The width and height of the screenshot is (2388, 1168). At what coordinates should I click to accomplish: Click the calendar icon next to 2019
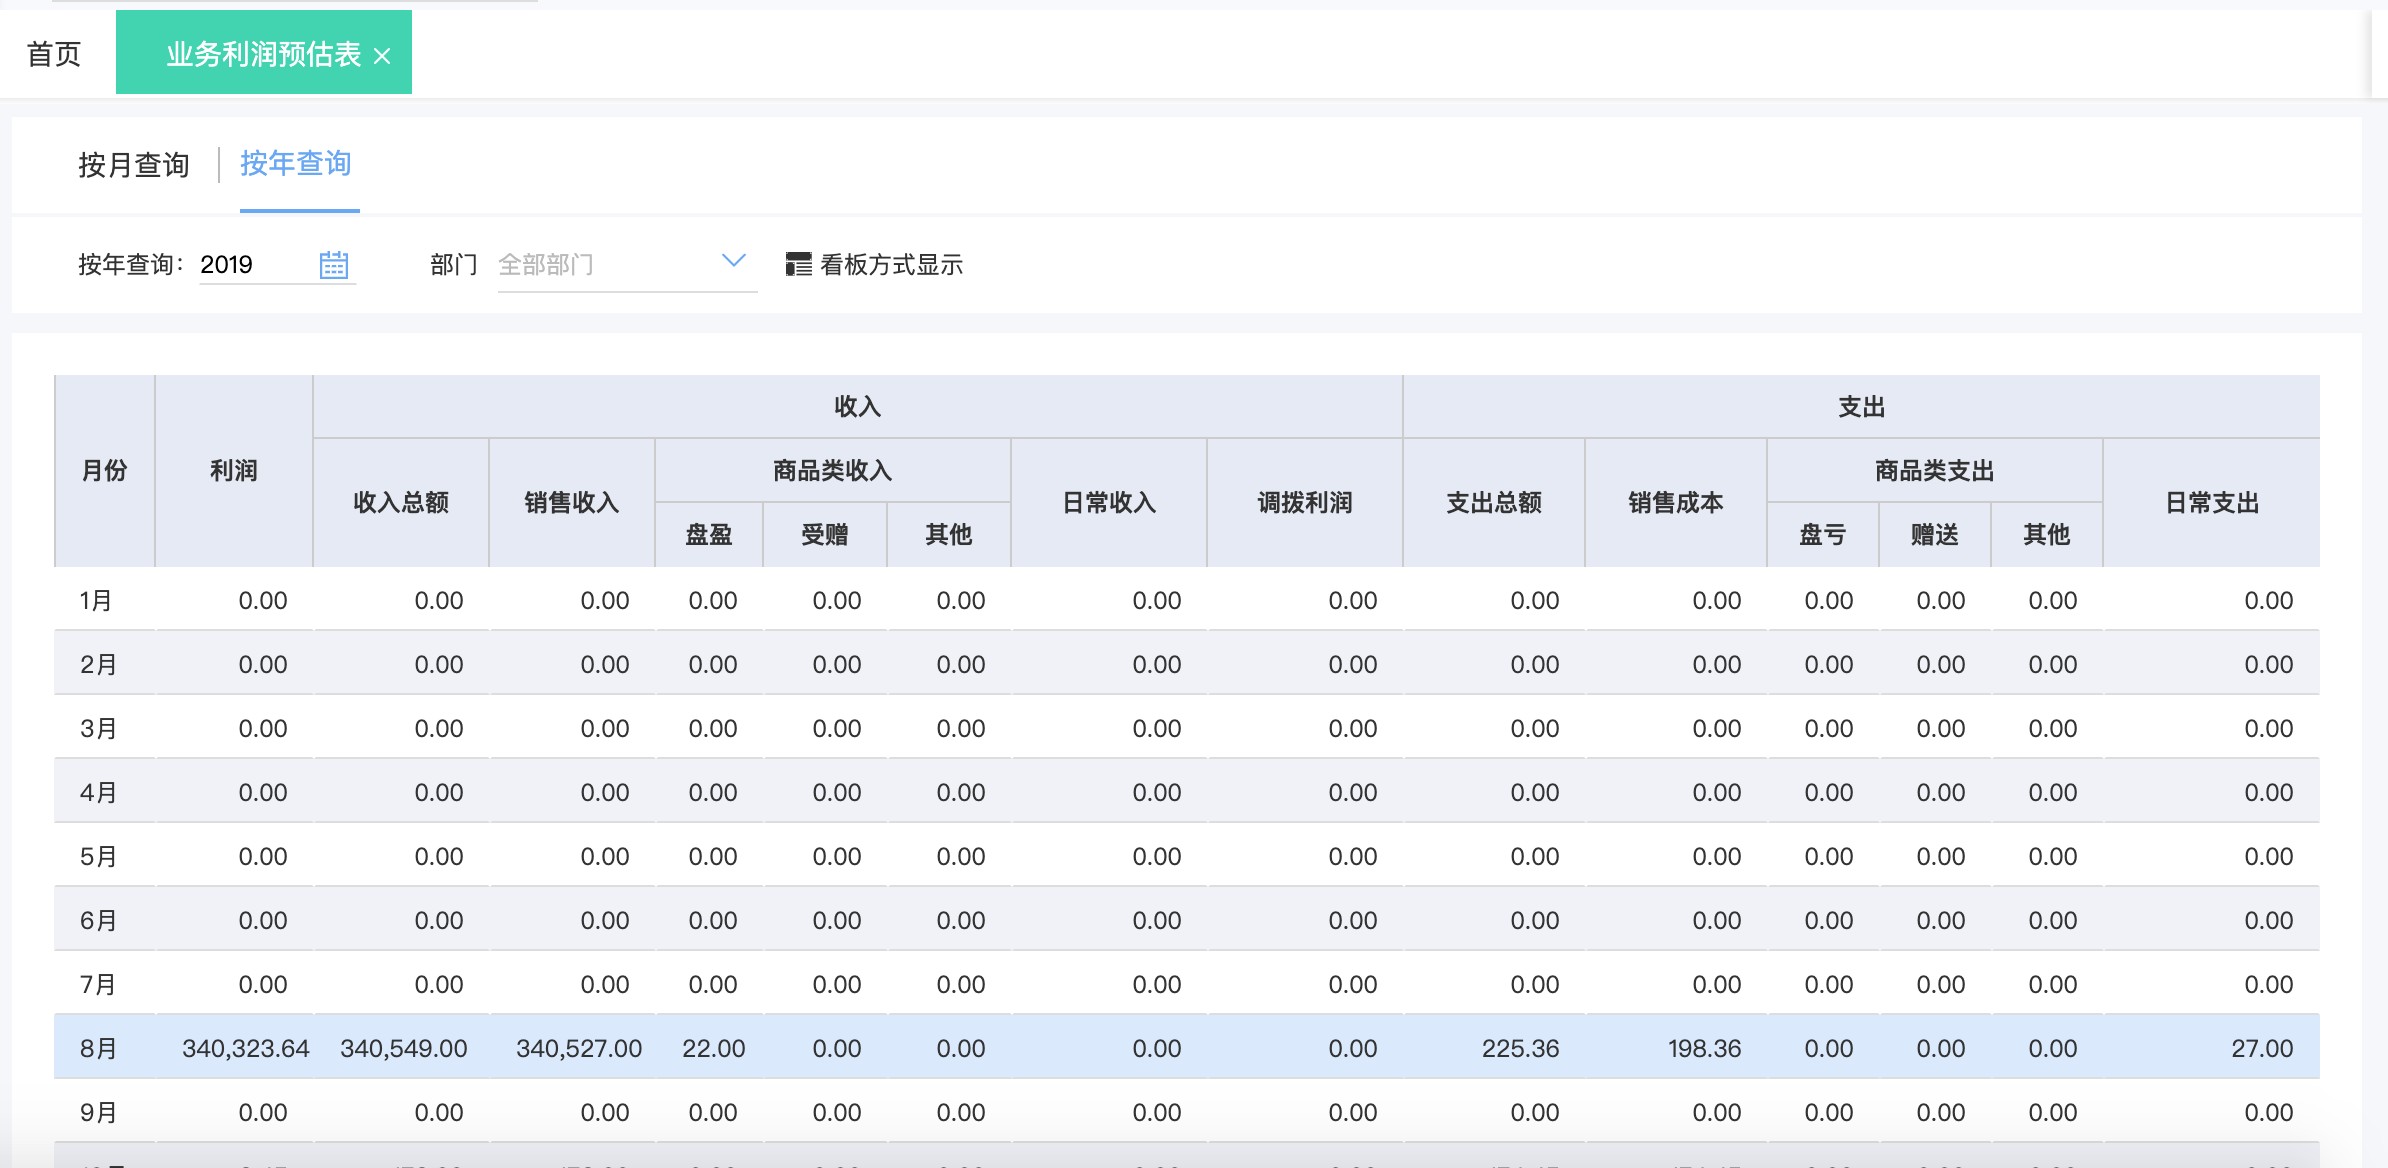tap(332, 265)
